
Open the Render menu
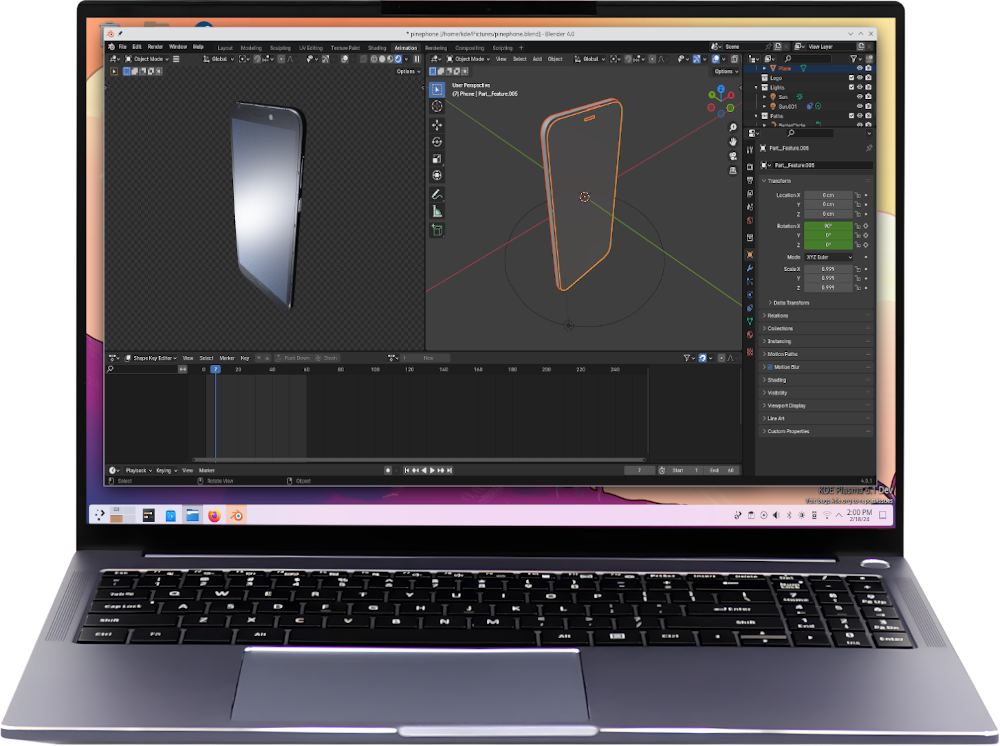[x=156, y=46]
